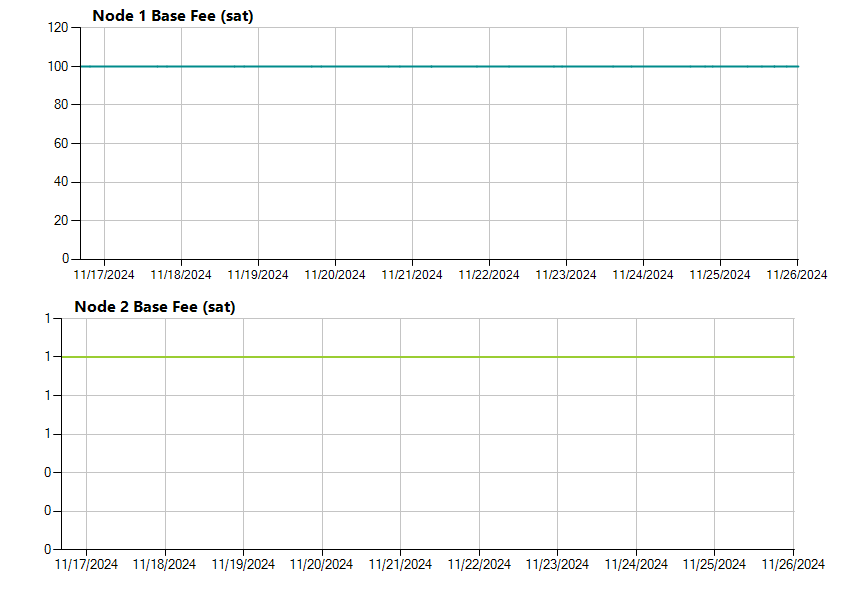Pick 11/22/2024 tick on Node 2 axis

479,565
